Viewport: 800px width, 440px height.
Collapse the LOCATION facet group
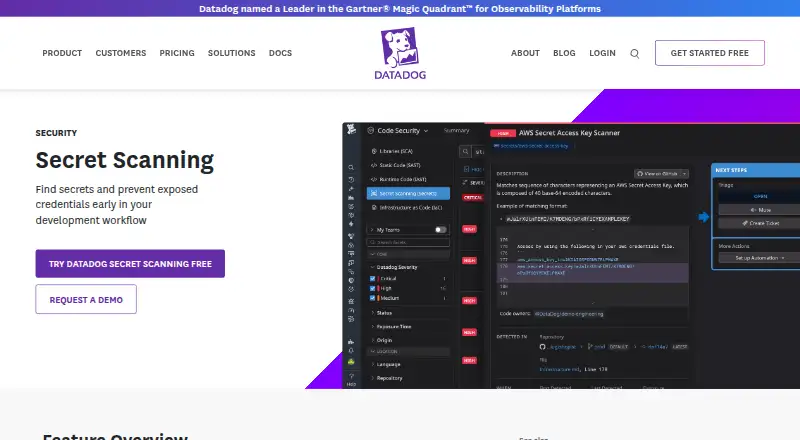(408, 352)
